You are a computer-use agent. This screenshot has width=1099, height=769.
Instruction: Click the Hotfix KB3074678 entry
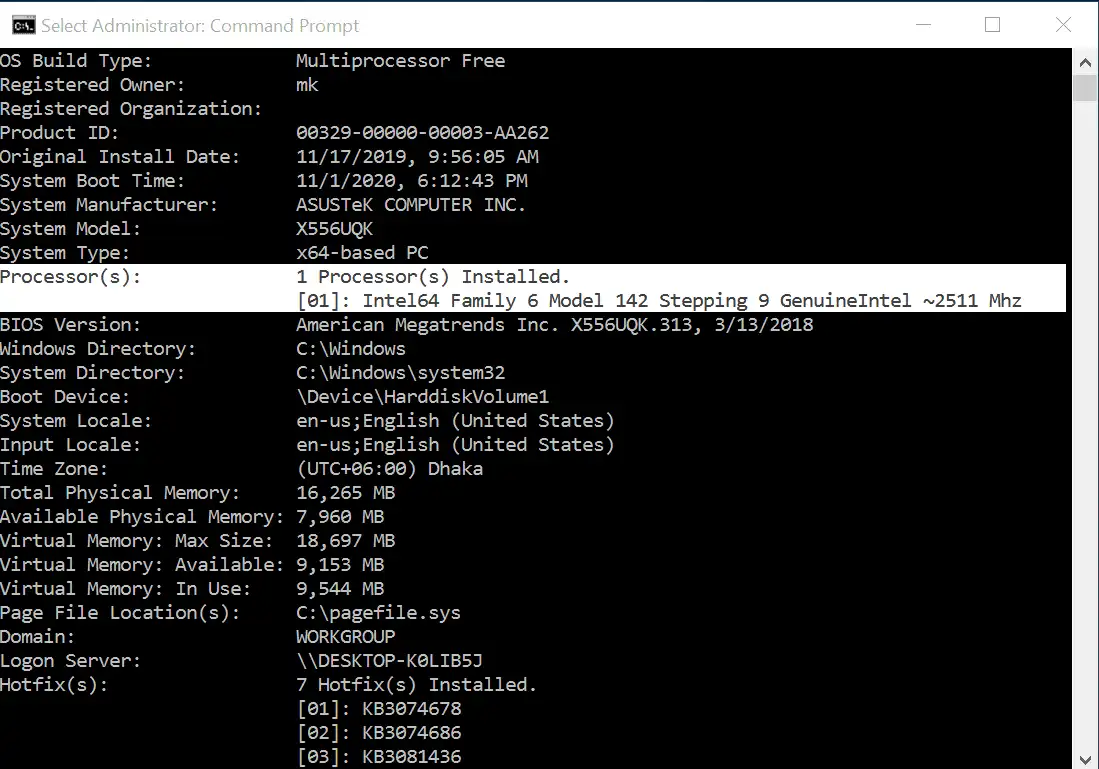[378, 708]
